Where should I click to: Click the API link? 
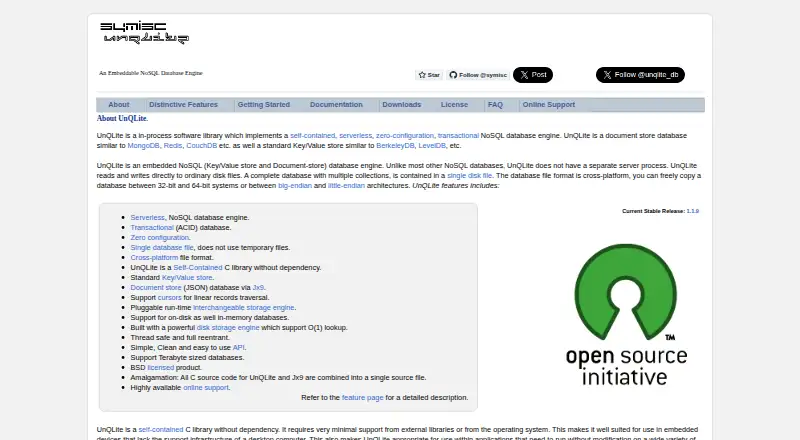[239, 348]
